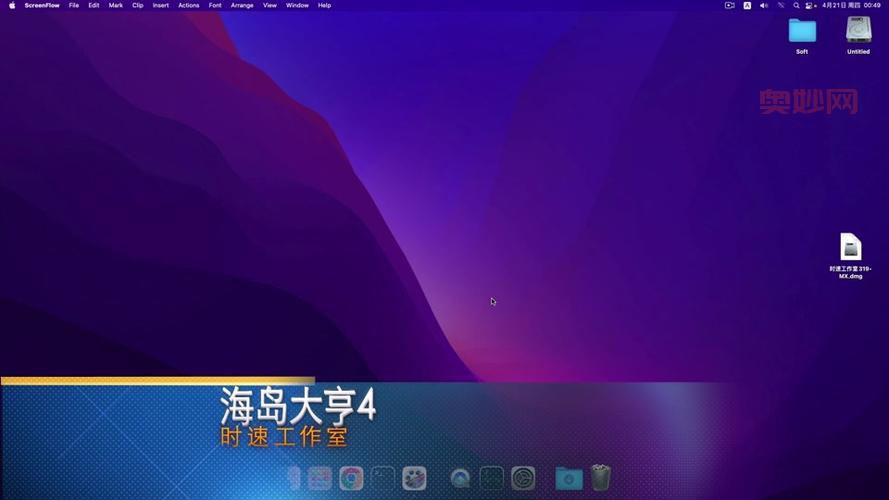Click the date and time clock

851,5
